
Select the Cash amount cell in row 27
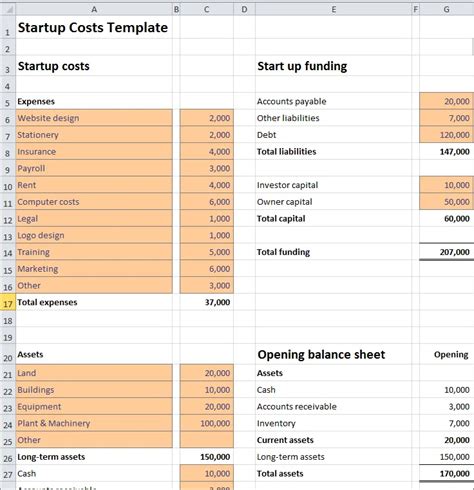[207, 473]
